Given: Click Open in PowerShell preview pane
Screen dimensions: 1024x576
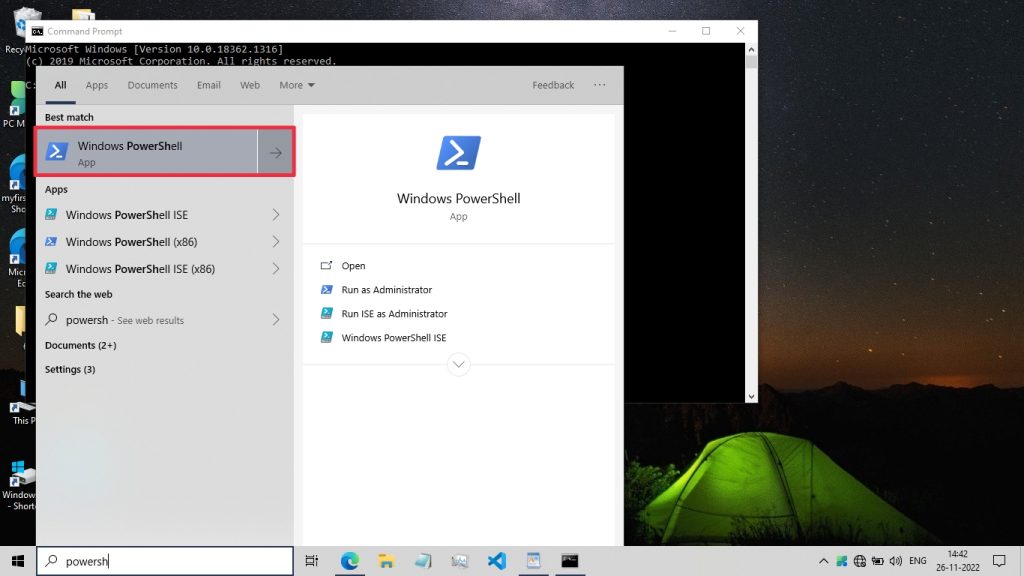Looking at the screenshot, I should tap(353, 266).
